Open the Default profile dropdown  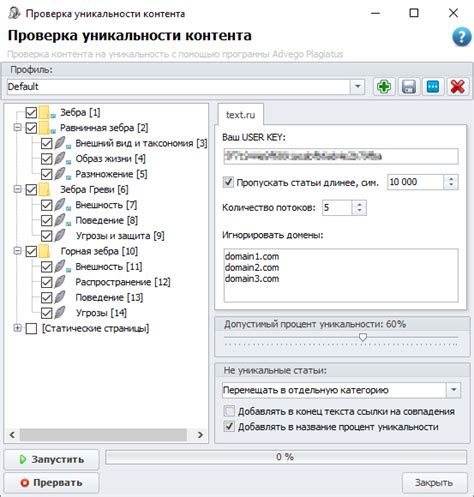click(x=357, y=87)
